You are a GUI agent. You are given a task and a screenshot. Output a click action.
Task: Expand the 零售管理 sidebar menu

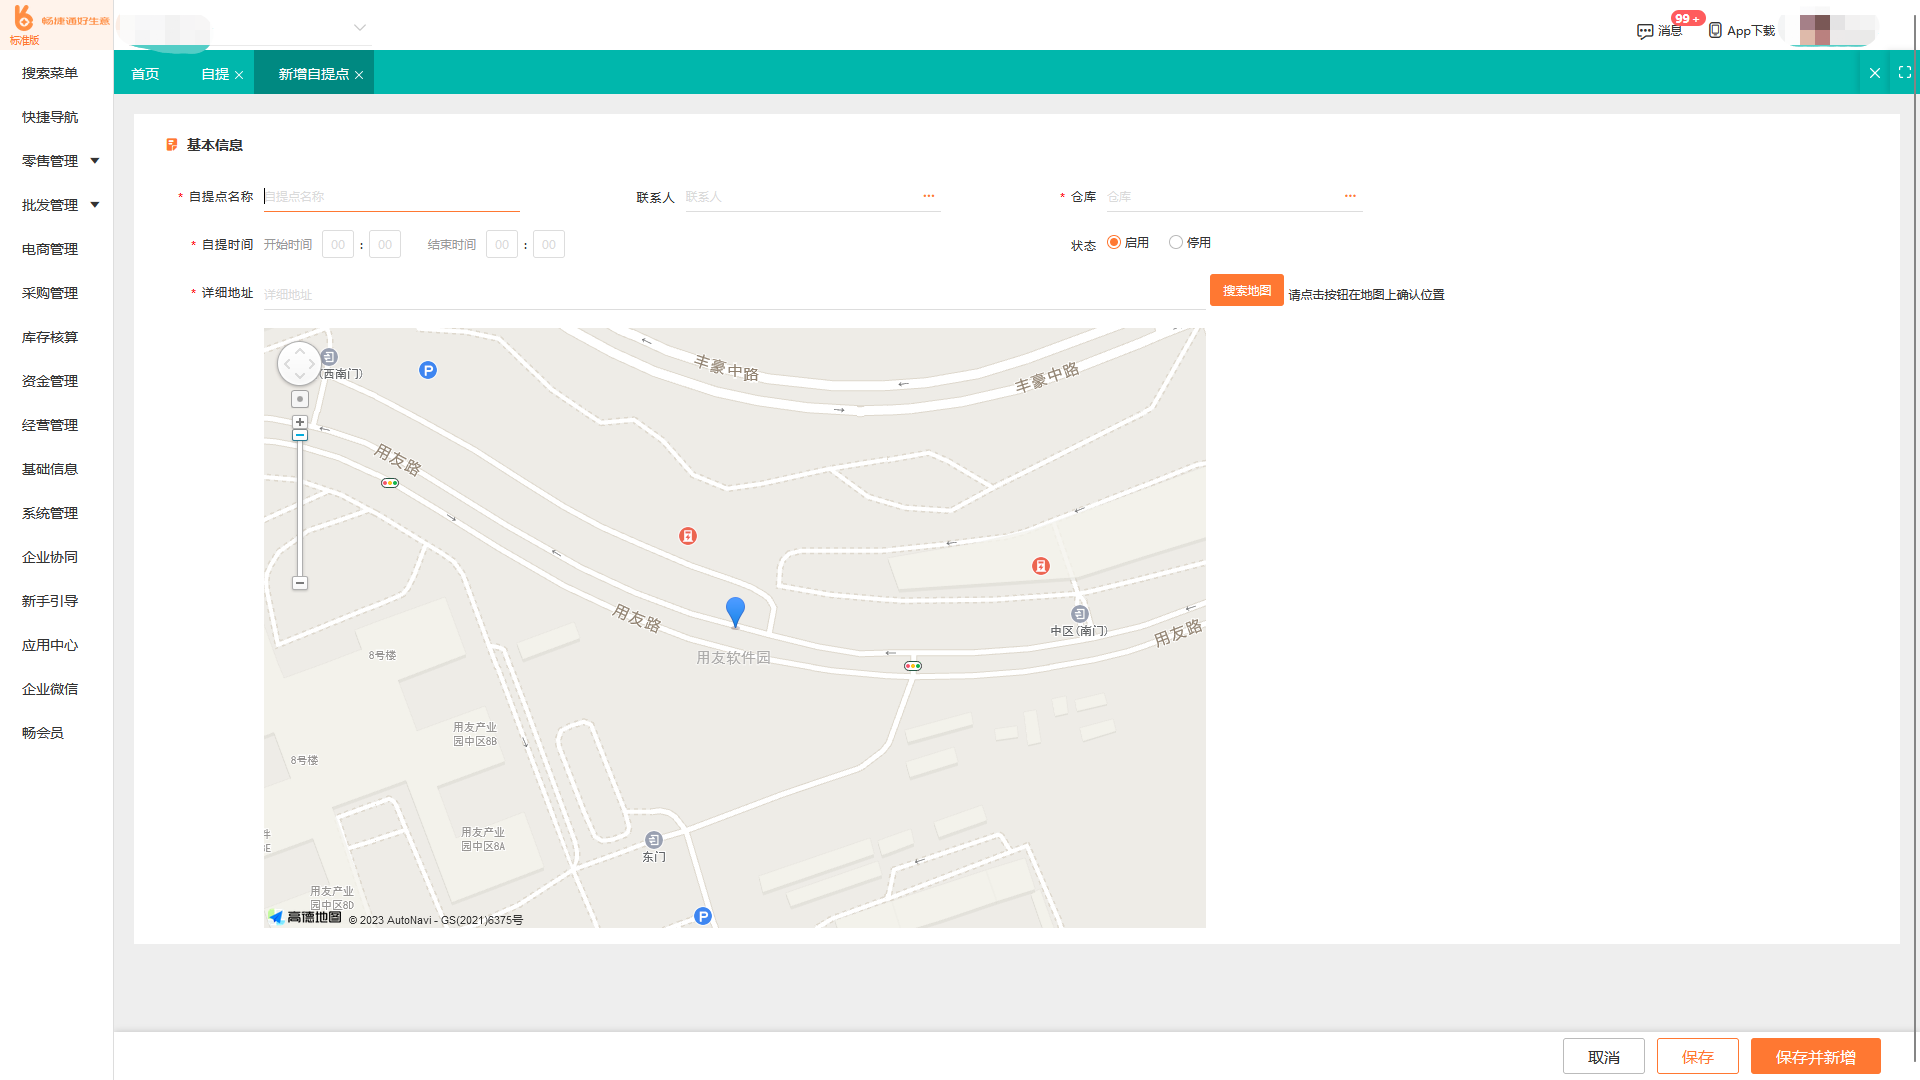tap(59, 161)
